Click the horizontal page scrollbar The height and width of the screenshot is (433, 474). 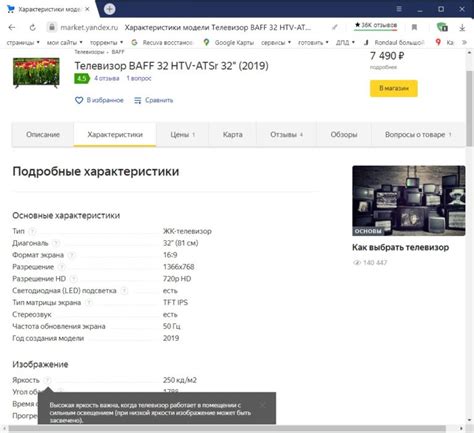(x=227, y=428)
